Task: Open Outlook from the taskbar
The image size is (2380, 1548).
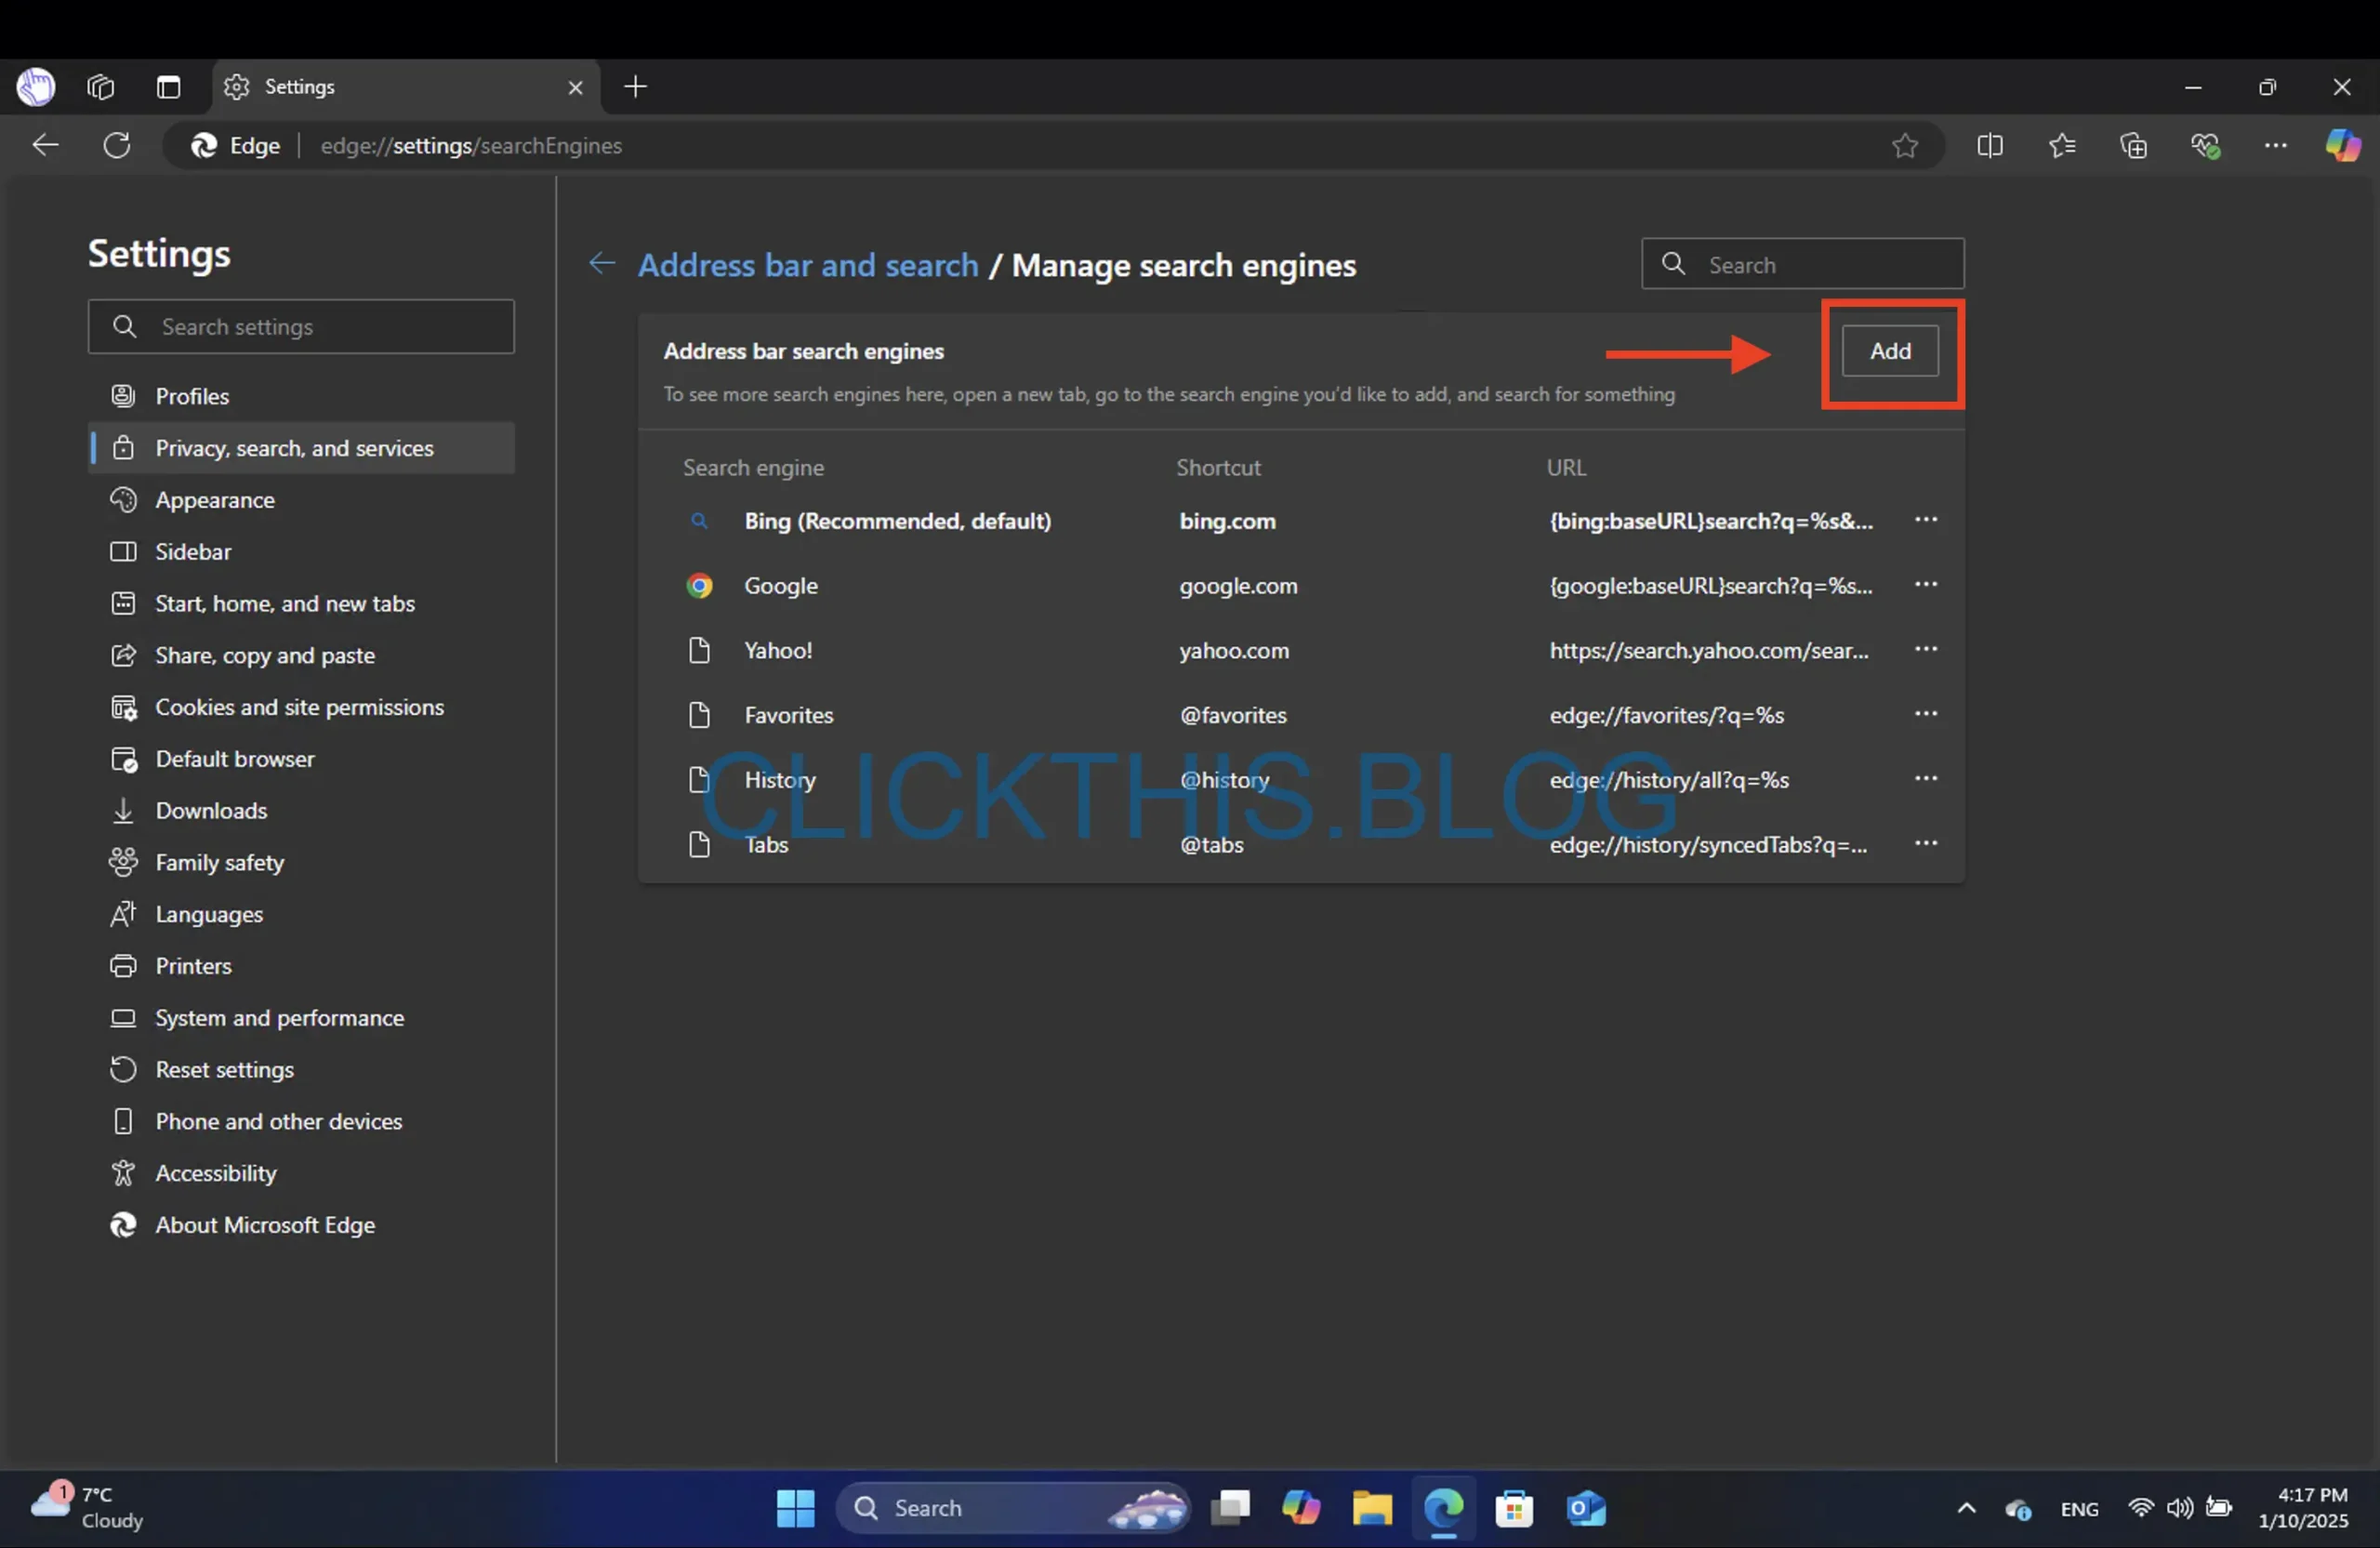Action: pyautogui.click(x=1586, y=1508)
